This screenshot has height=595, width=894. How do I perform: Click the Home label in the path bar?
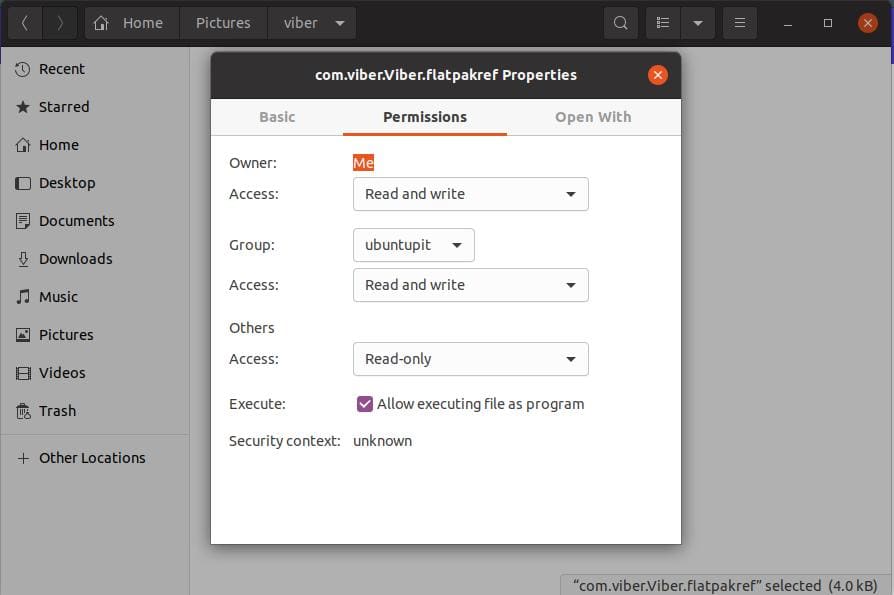[143, 23]
